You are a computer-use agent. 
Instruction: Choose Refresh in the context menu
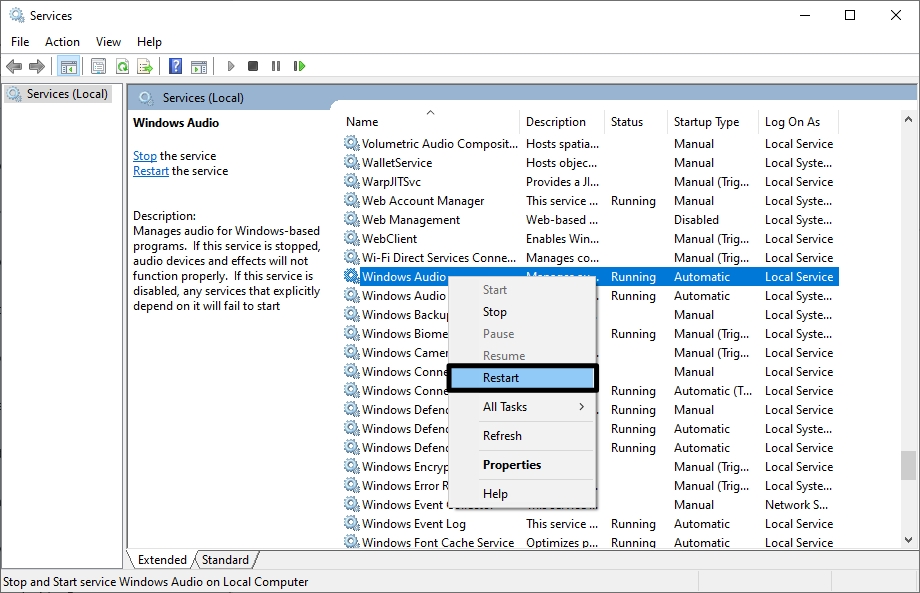[522, 436]
